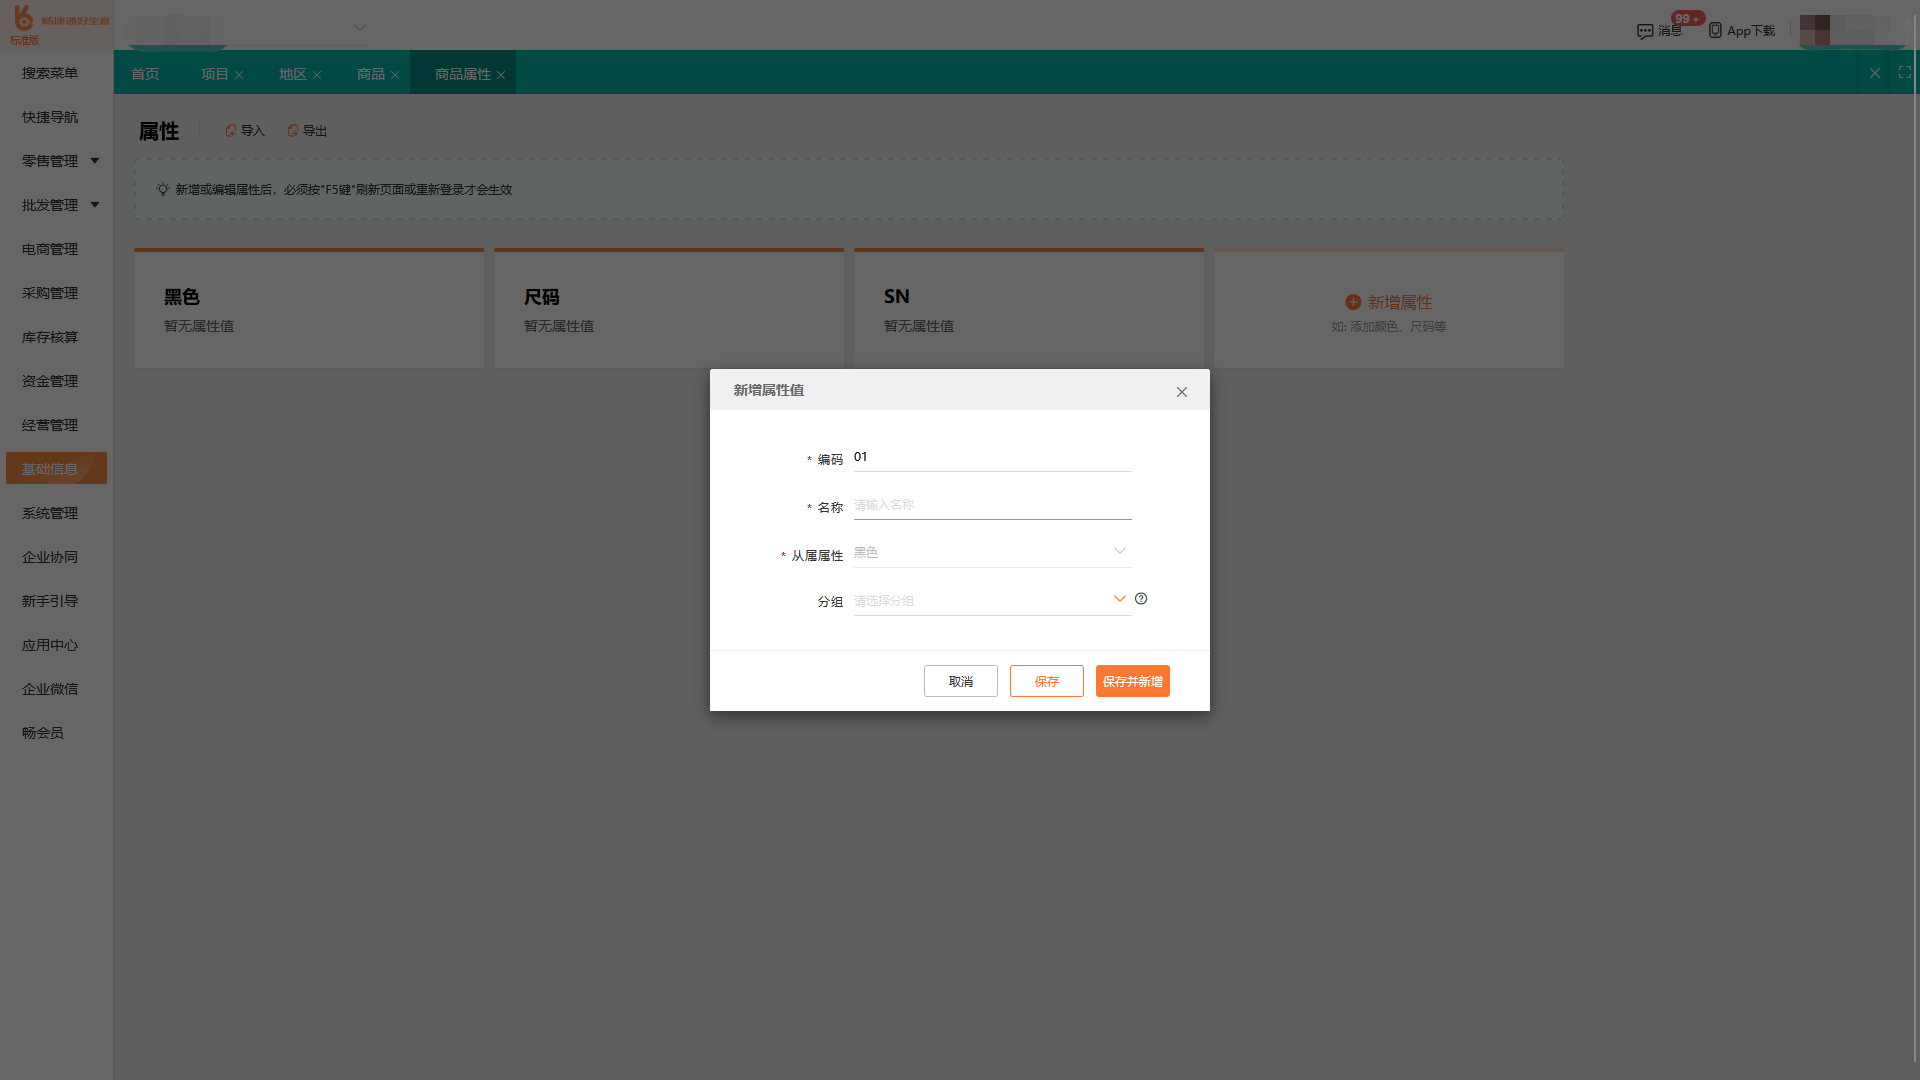Click the help question mark icon

coord(1141,597)
